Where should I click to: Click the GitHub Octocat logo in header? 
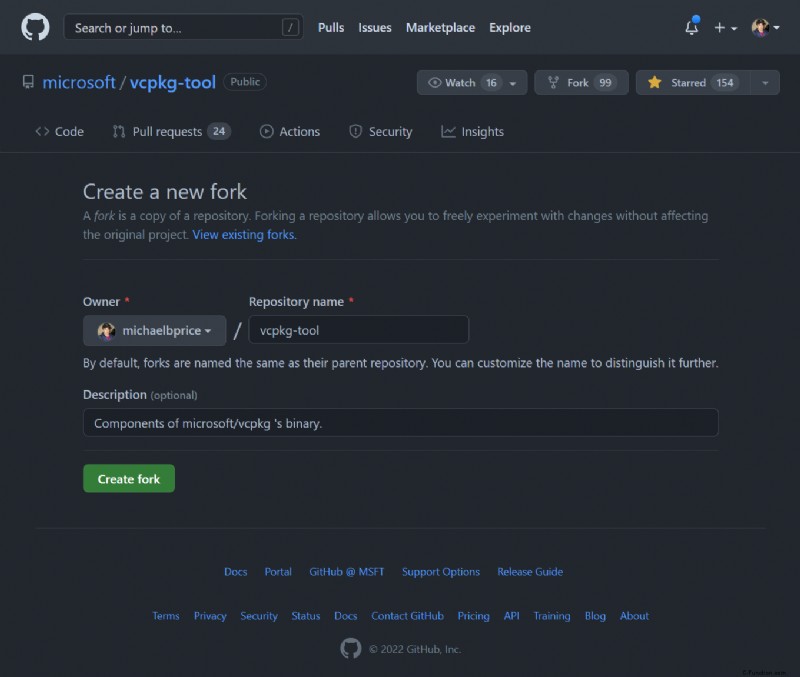tap(35, 27)
